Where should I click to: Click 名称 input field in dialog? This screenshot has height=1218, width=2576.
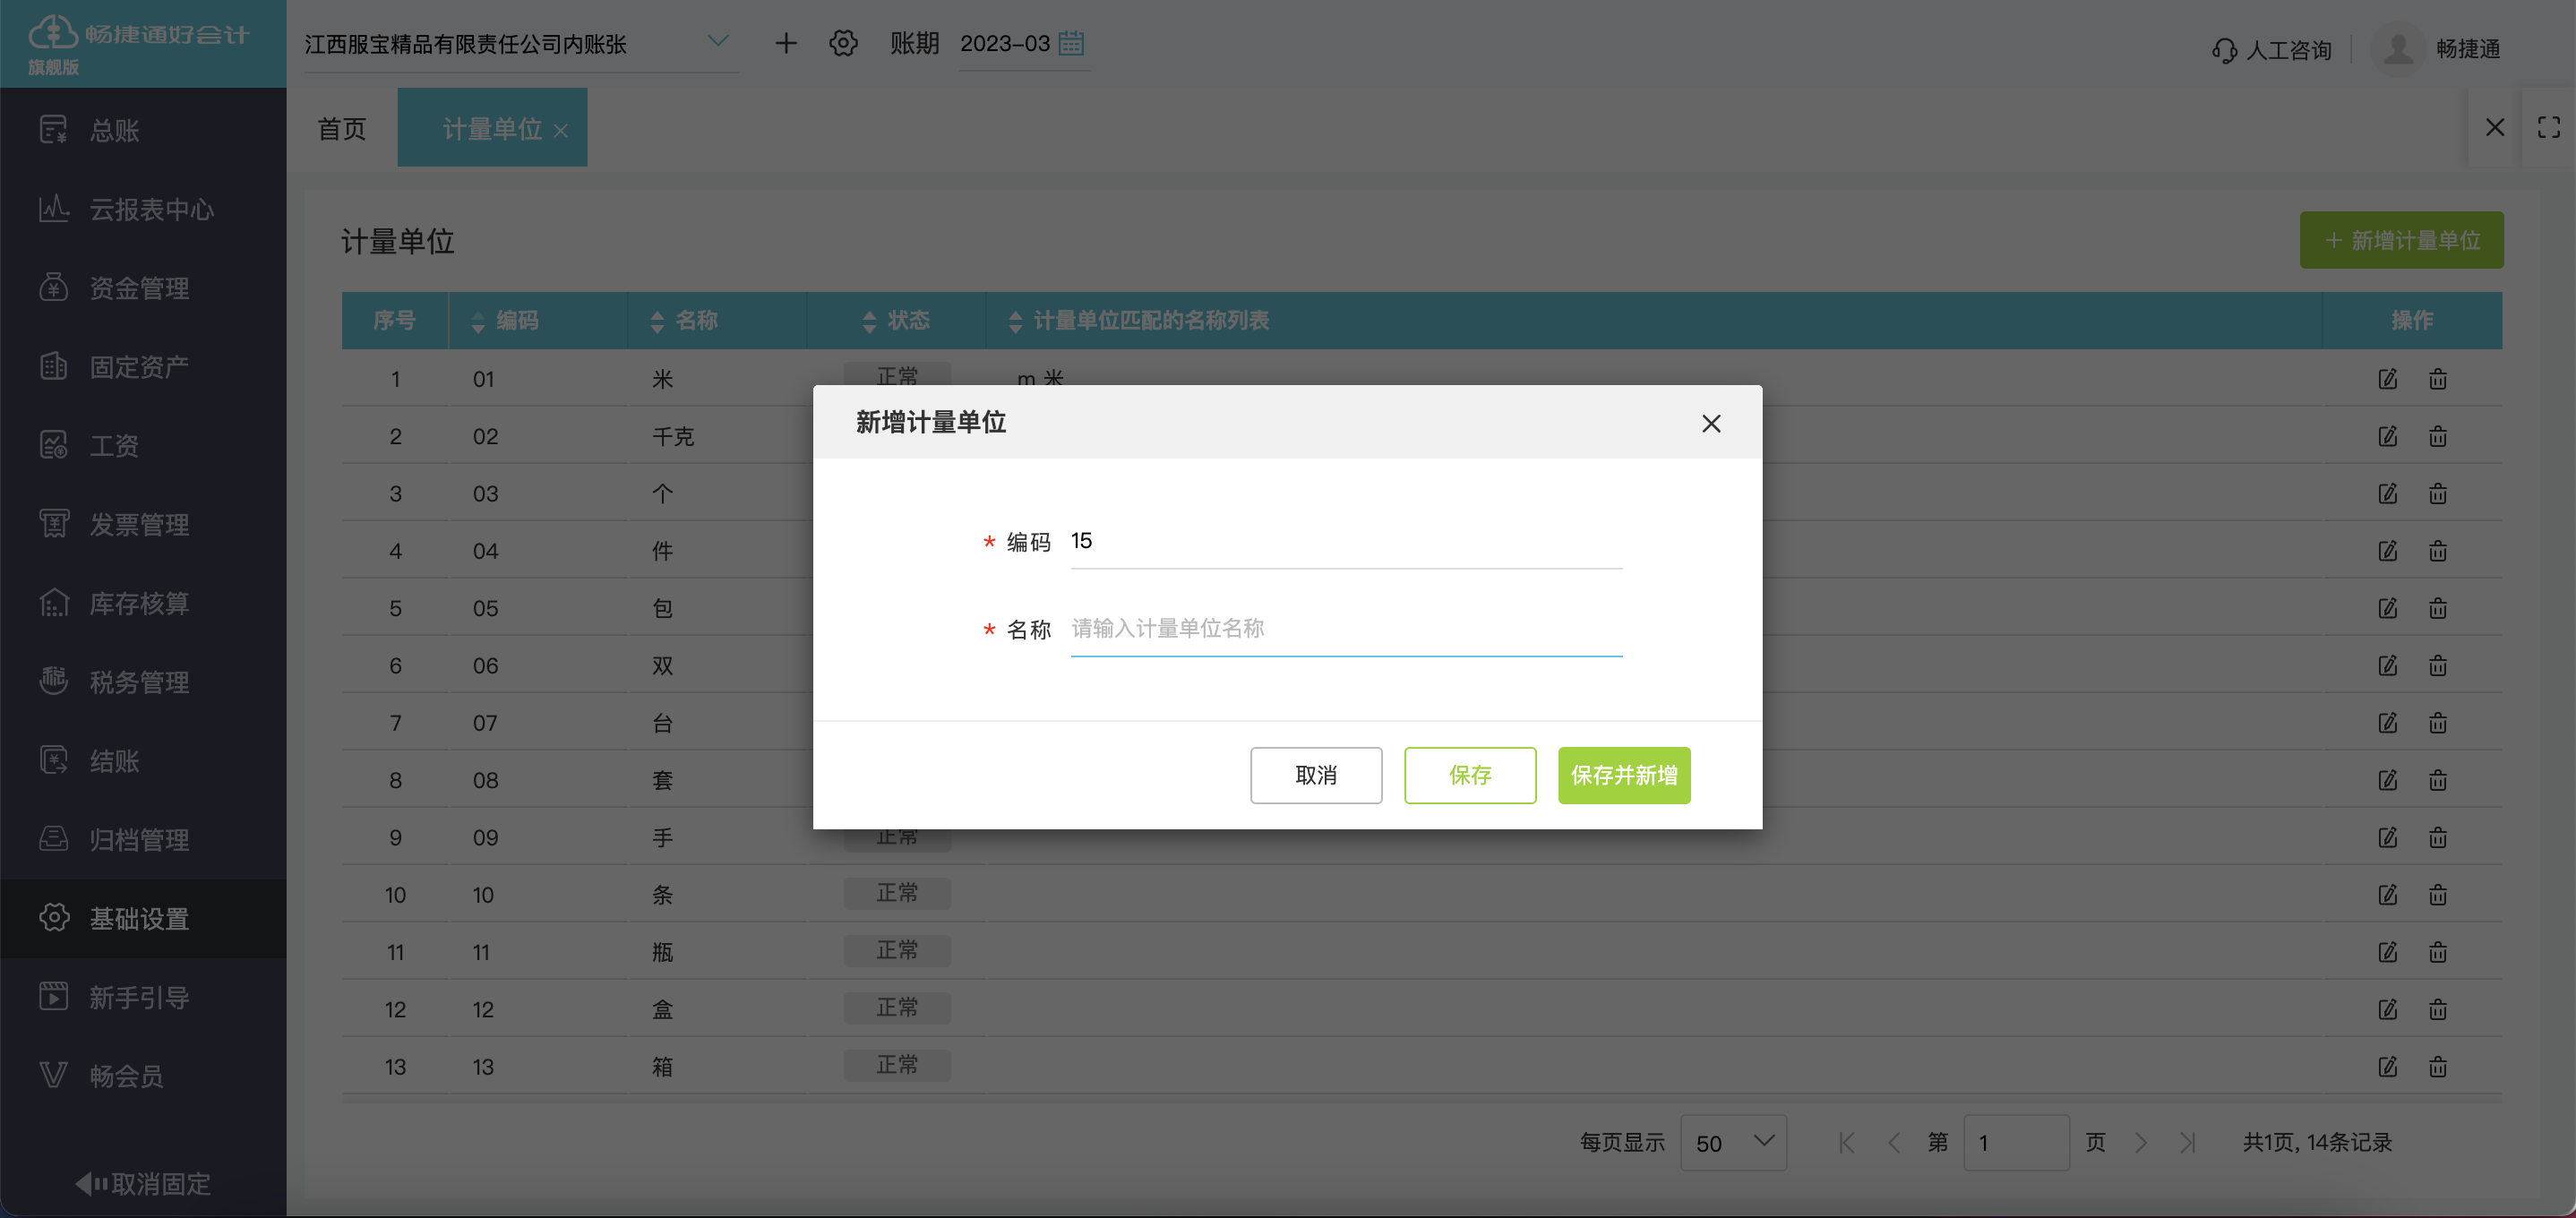(x=1345, y=628)
